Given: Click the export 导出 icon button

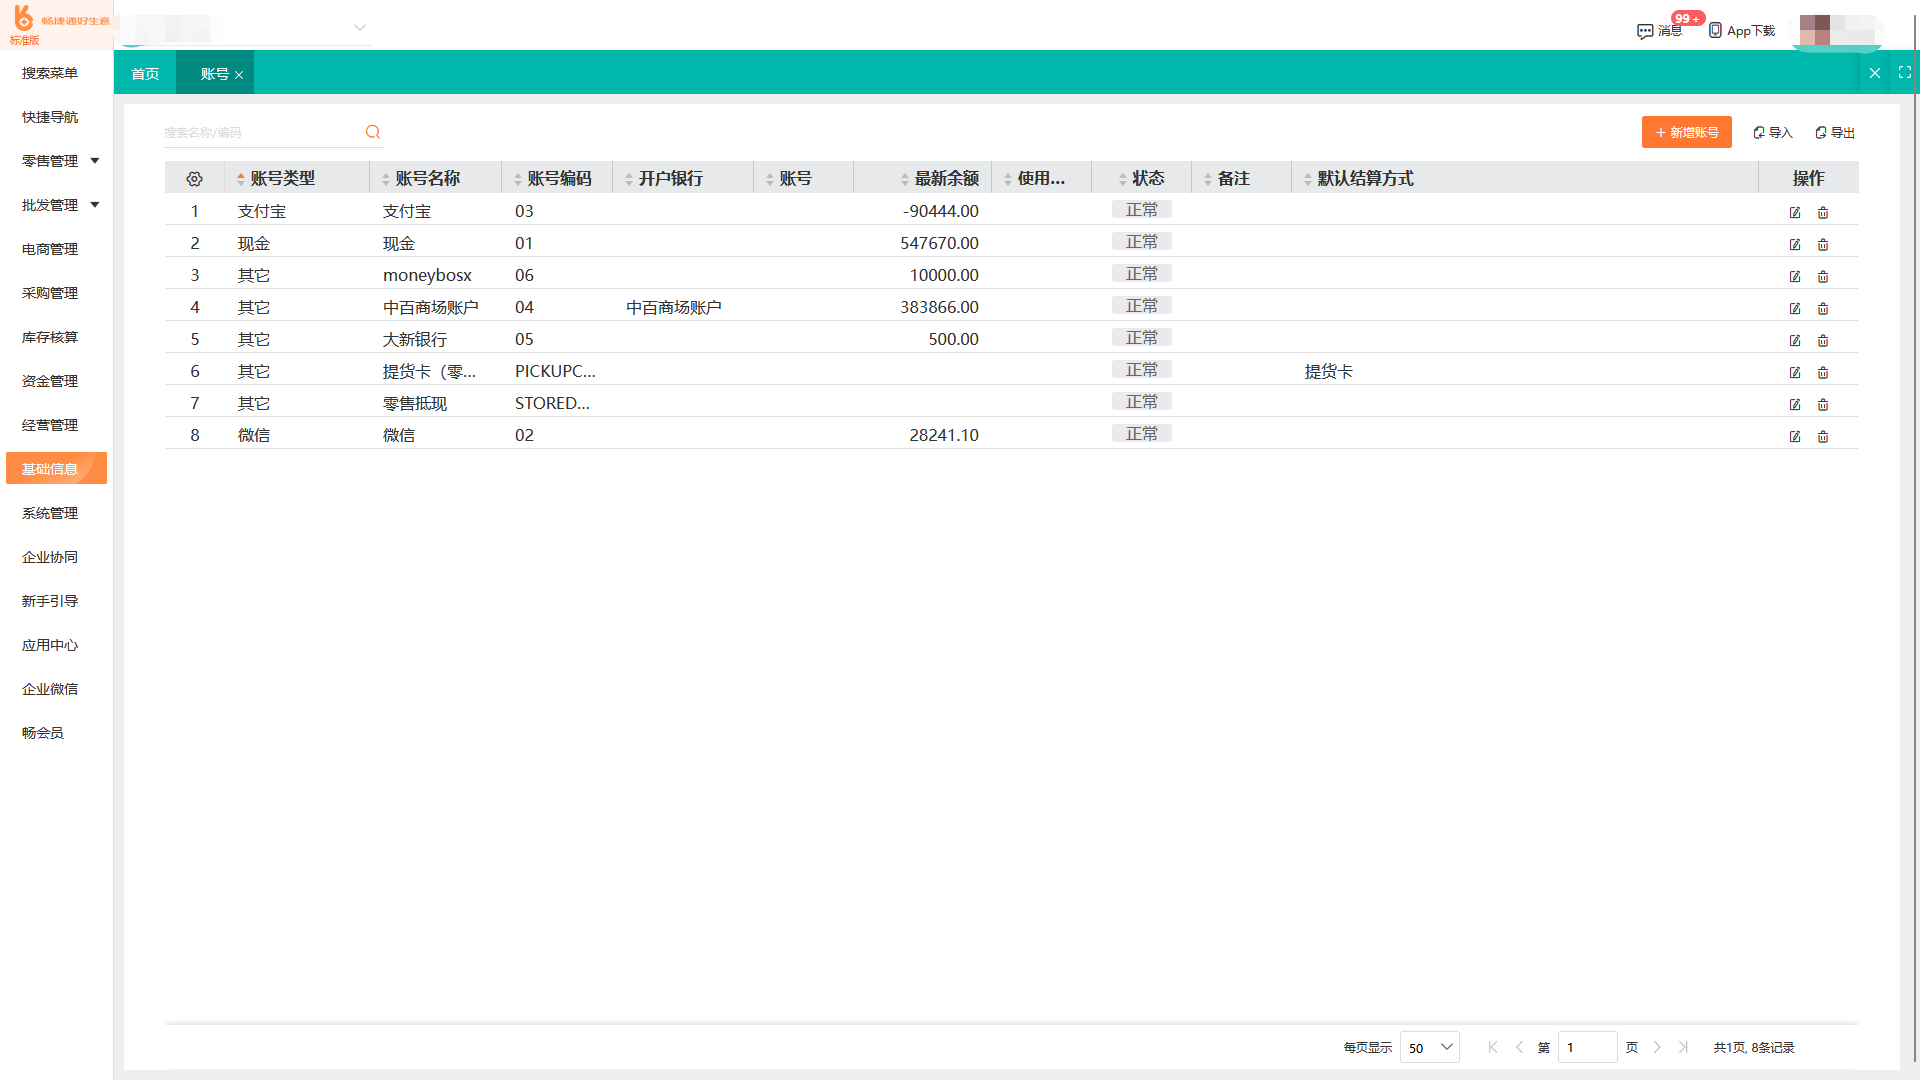Looking at the screenshot, I should coord(1836,132).
